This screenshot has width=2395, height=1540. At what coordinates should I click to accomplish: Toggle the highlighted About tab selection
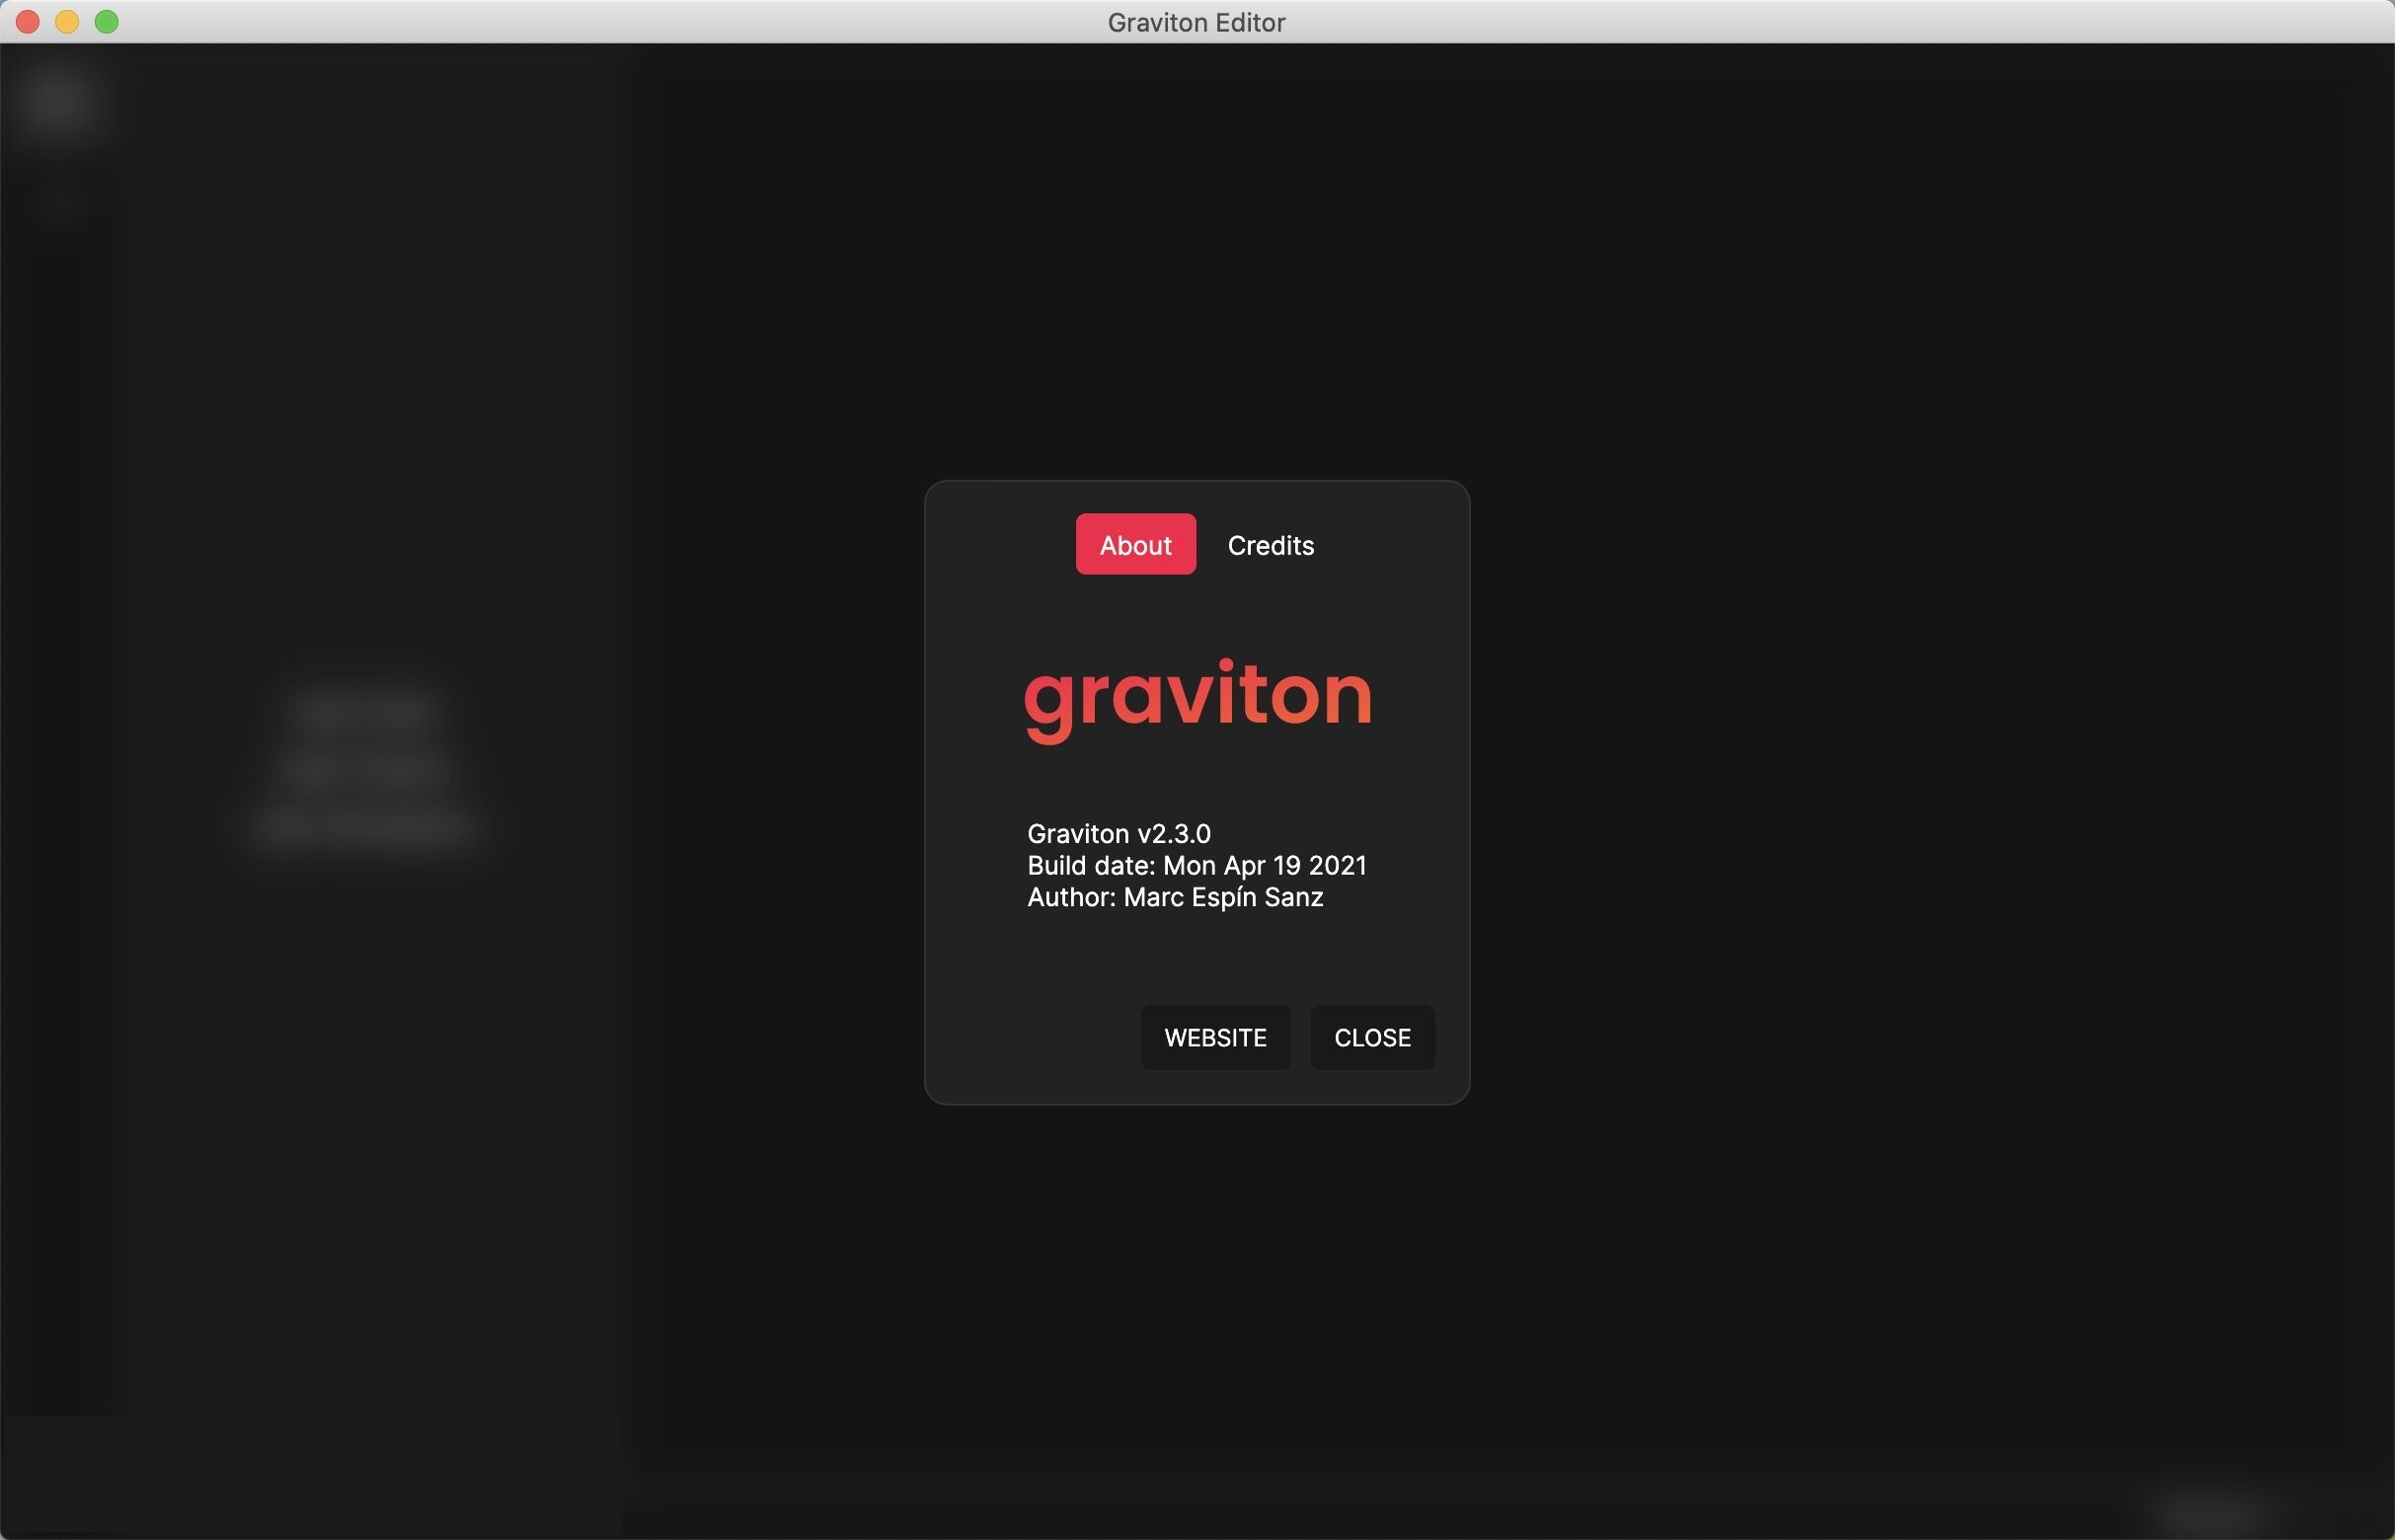coord(1135,544)
